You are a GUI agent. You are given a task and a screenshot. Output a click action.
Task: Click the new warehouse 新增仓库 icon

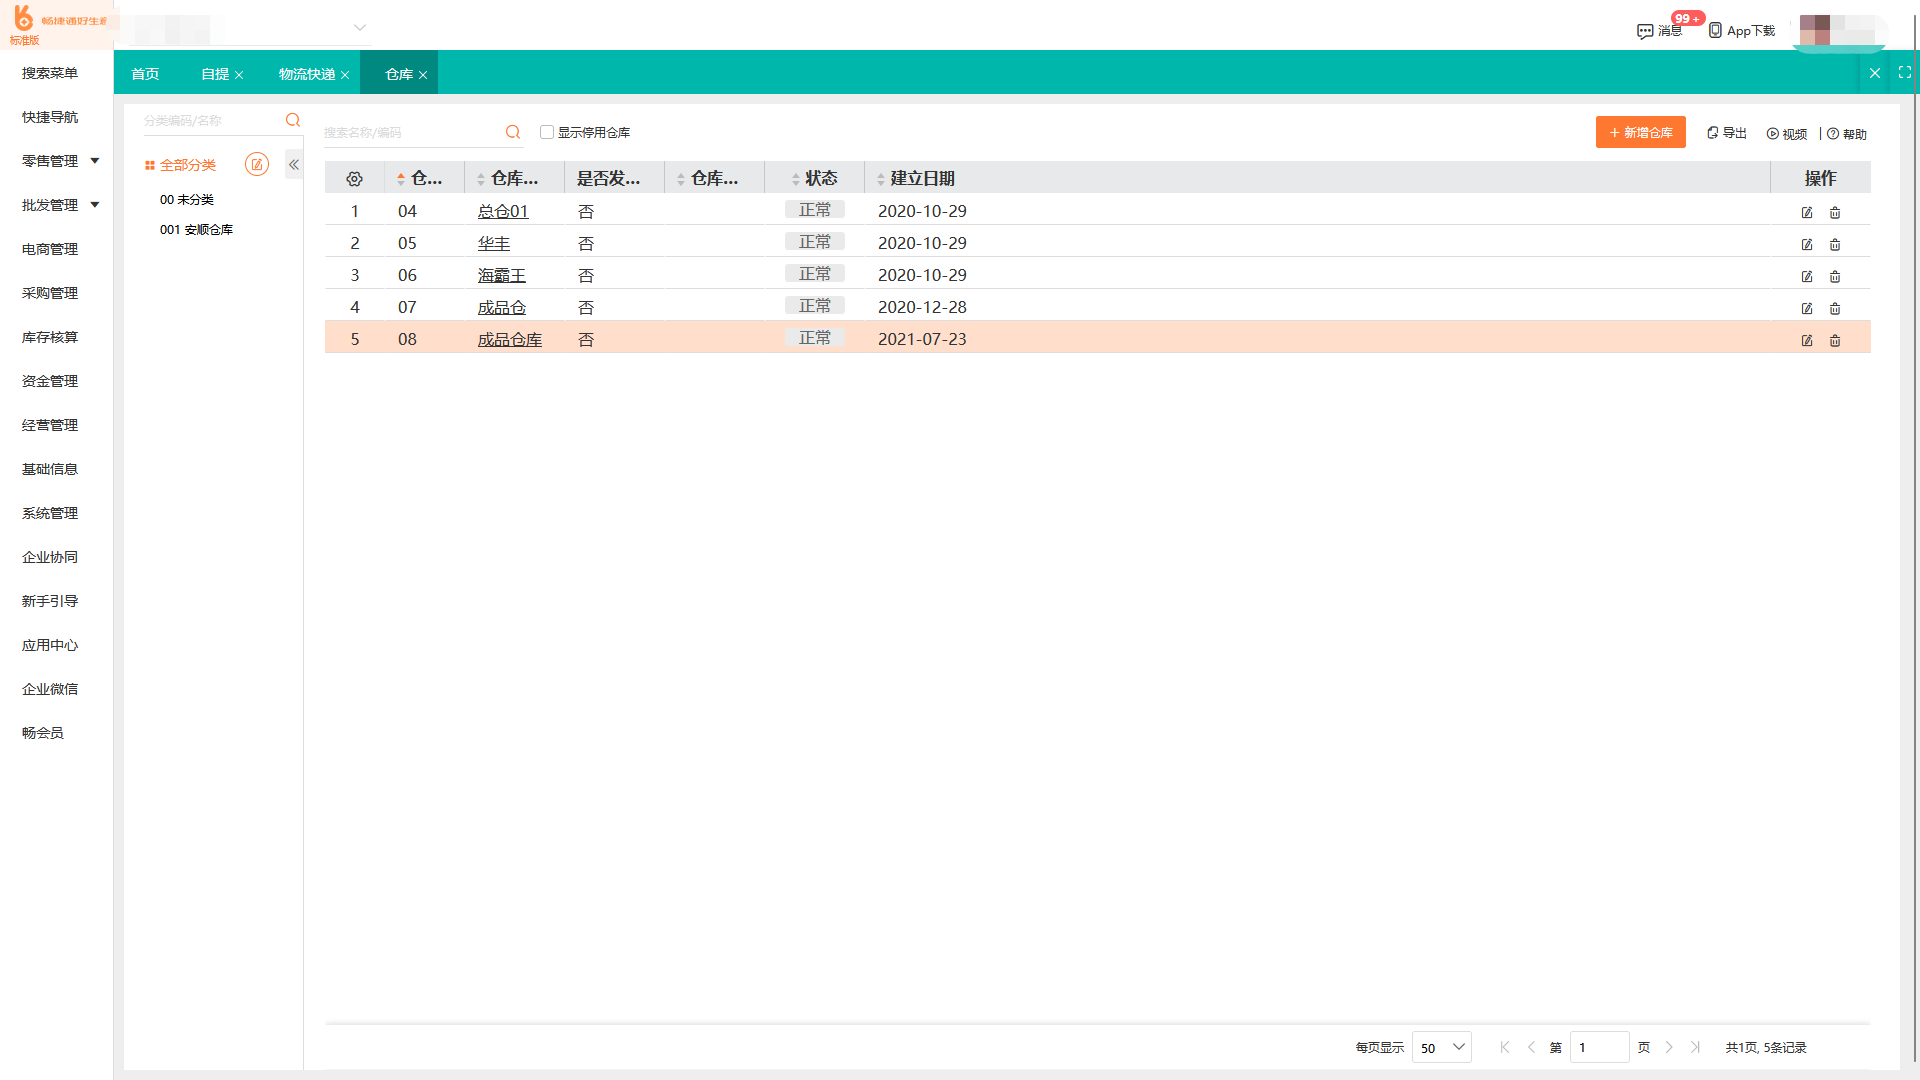tap(1639, 131)
